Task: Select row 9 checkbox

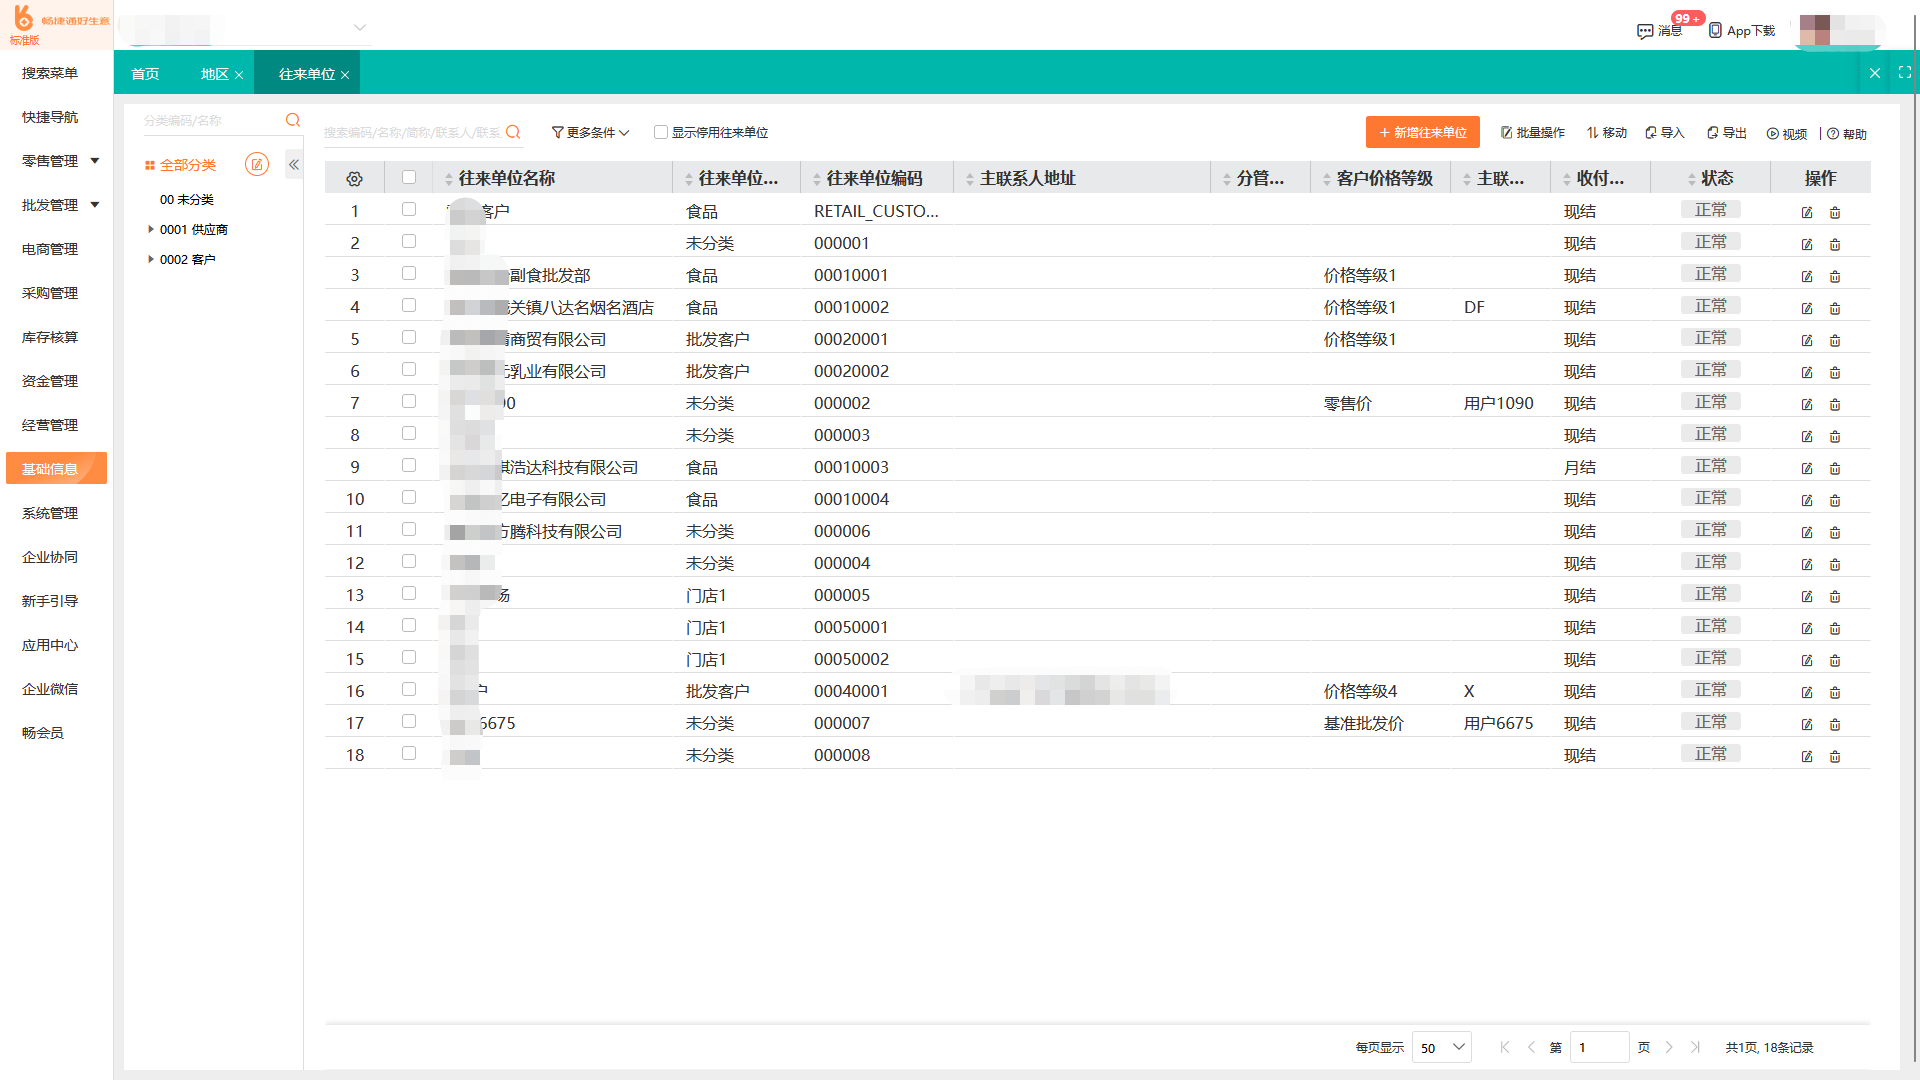Action: click(x=411, y=465)
